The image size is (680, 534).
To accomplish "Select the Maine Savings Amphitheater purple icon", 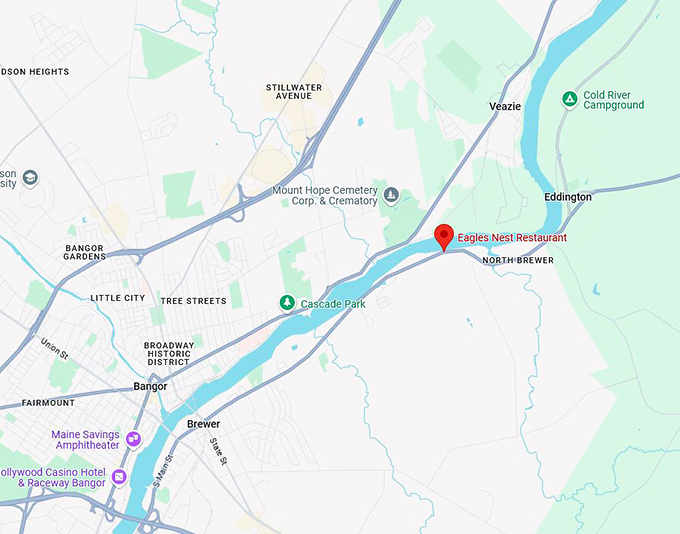I will tap(134, 439).
